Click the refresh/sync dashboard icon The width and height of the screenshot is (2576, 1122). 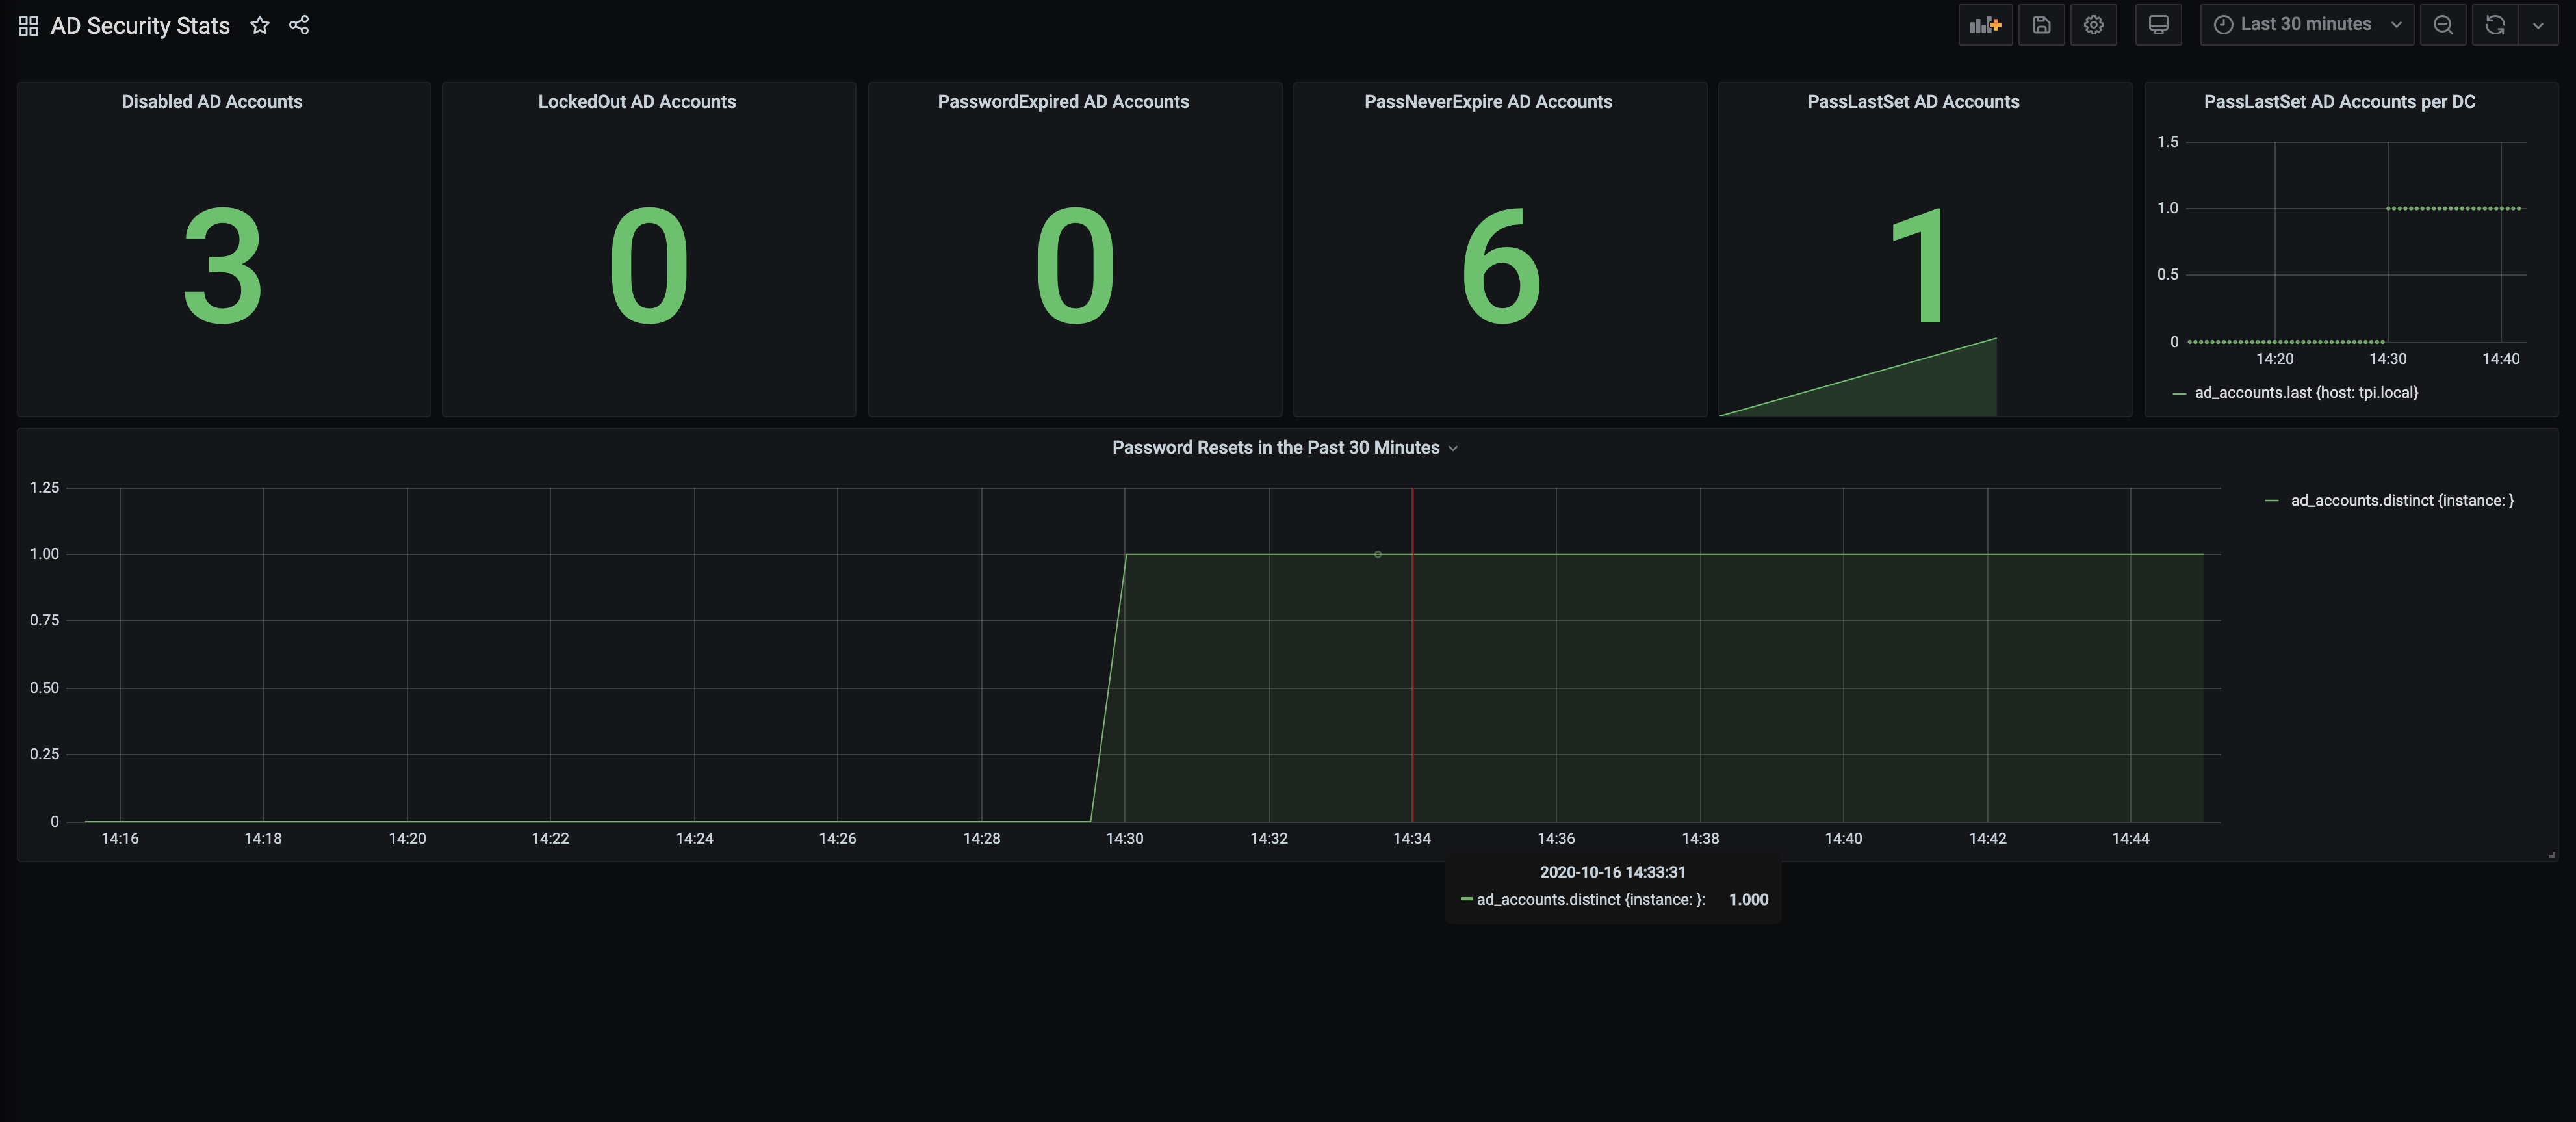[2495, 23]
